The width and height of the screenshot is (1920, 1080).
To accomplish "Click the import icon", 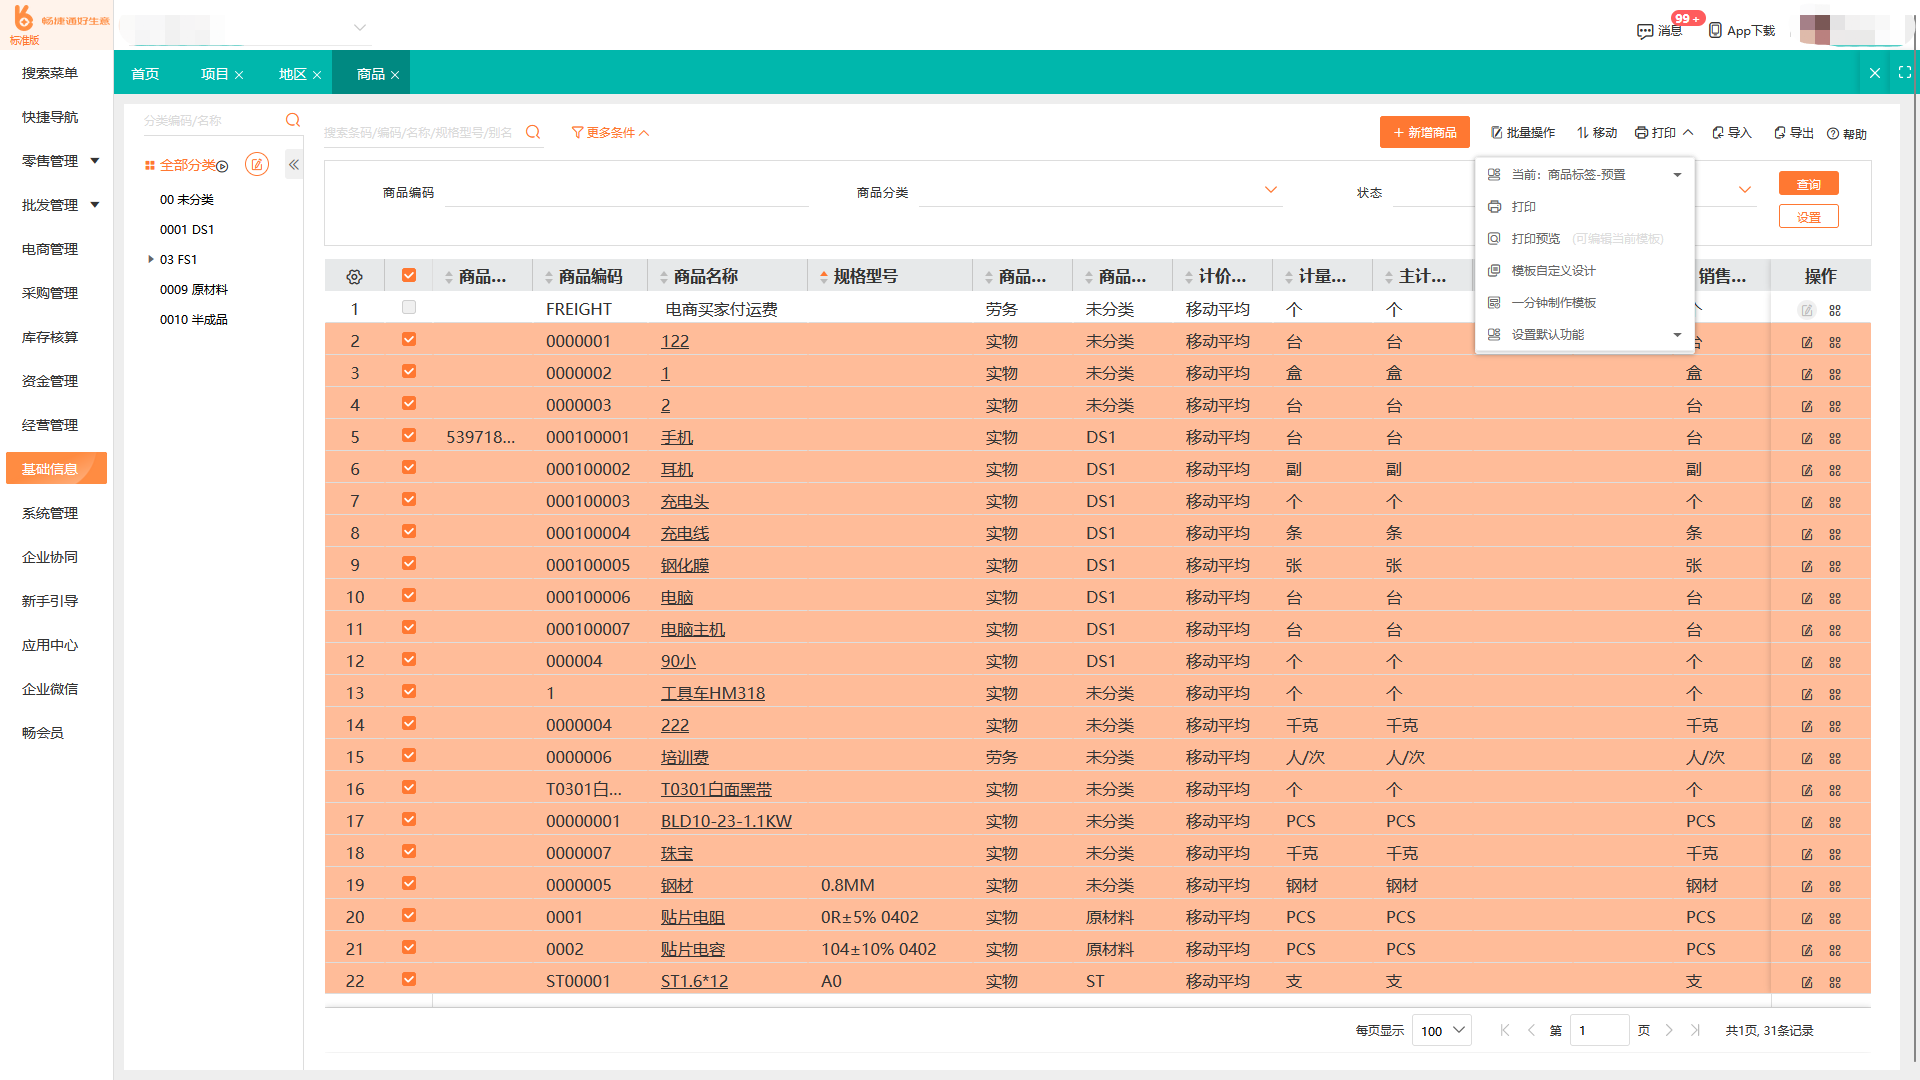I will click(x=1730, y=132).
